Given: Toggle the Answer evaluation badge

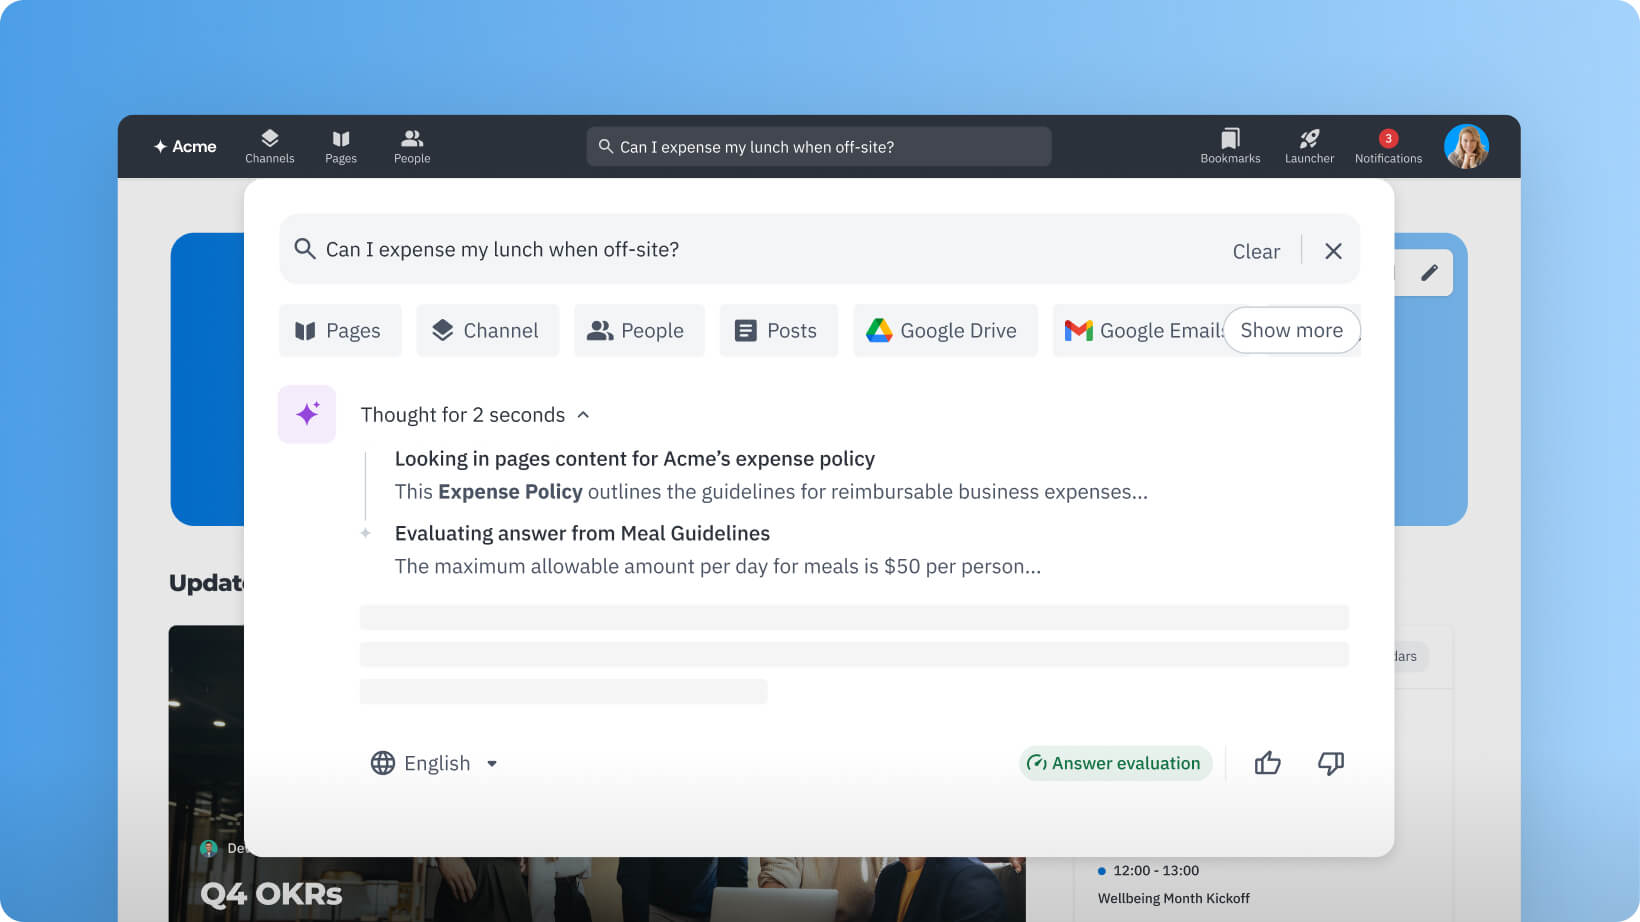Looking at the screenshot, I should point(1115,763).
